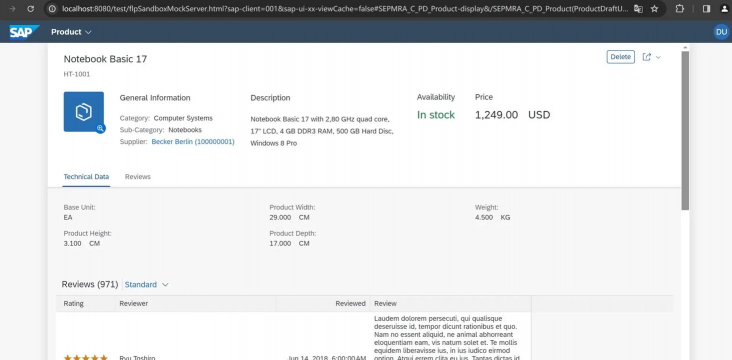
Task: View site information icon
Action: coord(52,8)
